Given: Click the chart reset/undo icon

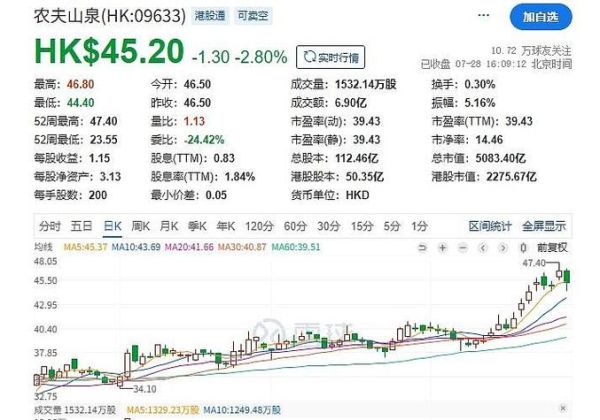Looking at the screenshot, I should coord(422,248).
